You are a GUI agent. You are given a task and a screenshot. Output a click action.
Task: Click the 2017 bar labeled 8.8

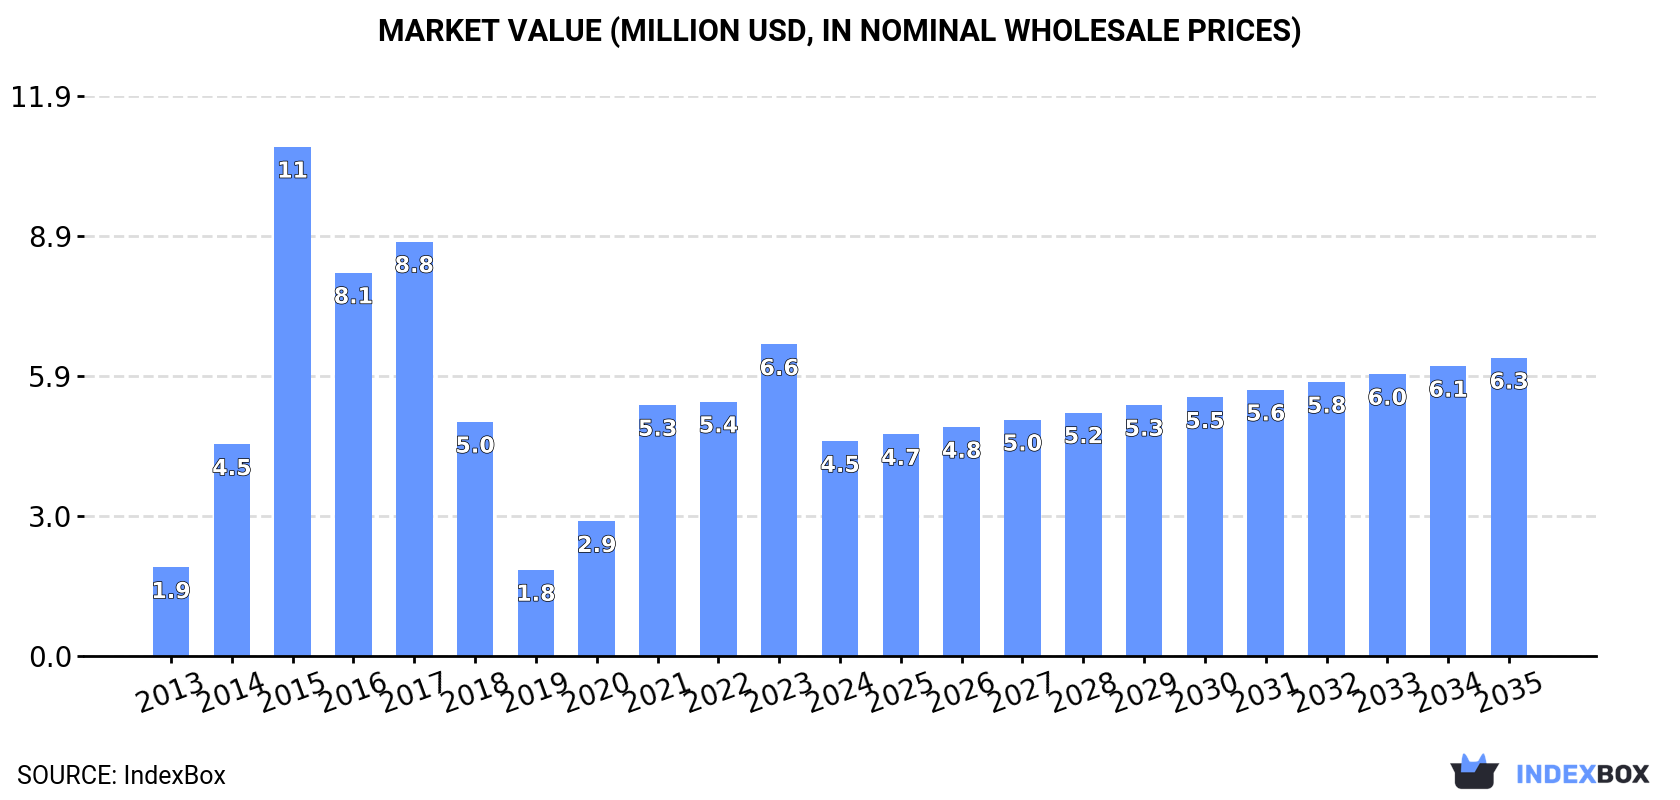(x=414, y=449)
